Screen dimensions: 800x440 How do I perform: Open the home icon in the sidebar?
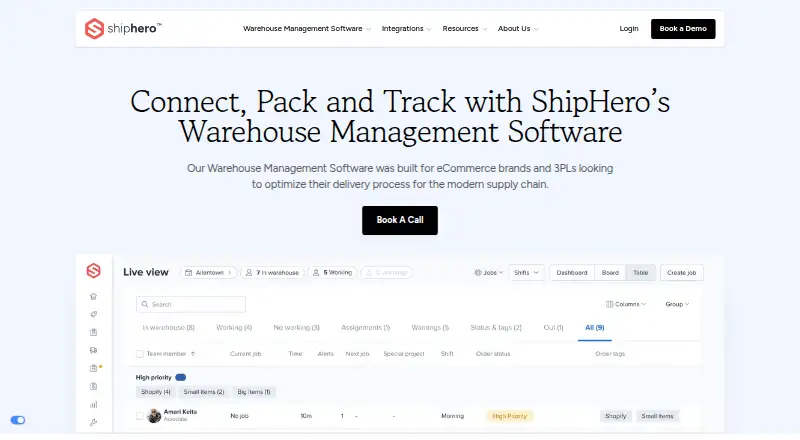(x=93, y=297)
